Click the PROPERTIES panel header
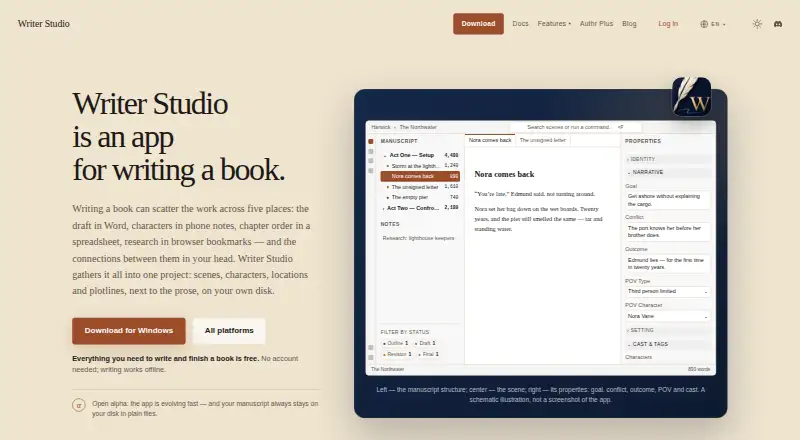This screenshot has height=440, width=800. (x=643, y=141)
